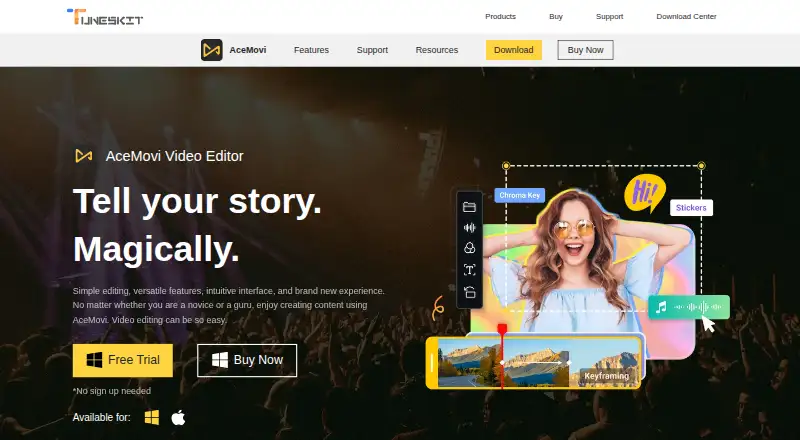Screen dimensions: 800x440
Task: Start the Free Trial for Windows
Action: click(123, 360)
